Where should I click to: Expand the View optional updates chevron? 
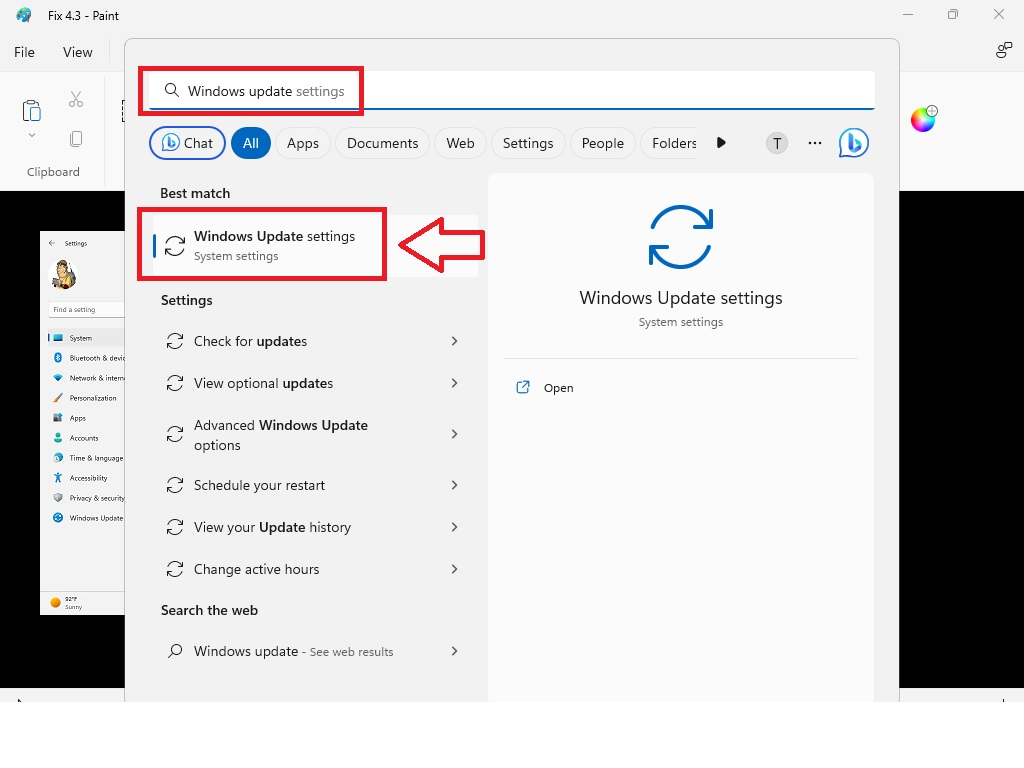[x=455, y=383]
